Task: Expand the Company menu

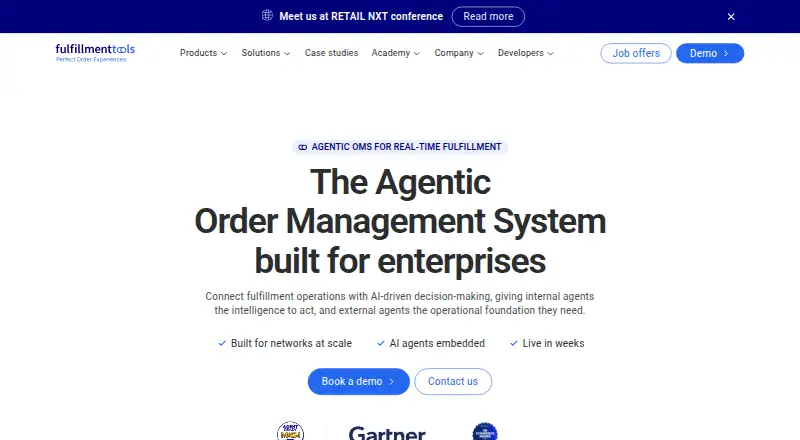Action: (x=459, y=53)
